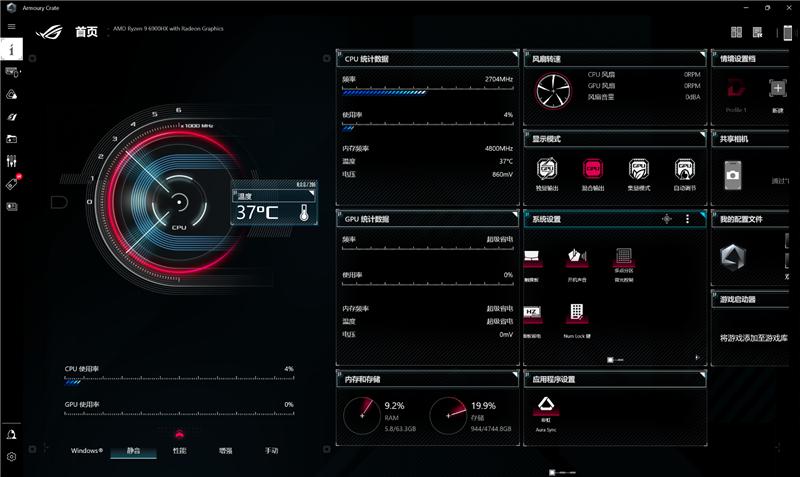Viewport: 800px width, 477px height.
Task: Select the 自动调节 GPU display mode
Action: (x=685, y=168)
